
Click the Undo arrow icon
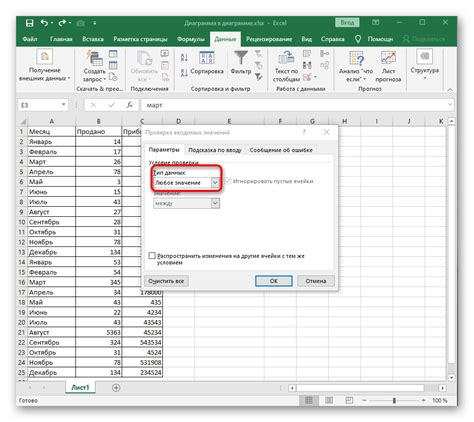tap(44, 23)
